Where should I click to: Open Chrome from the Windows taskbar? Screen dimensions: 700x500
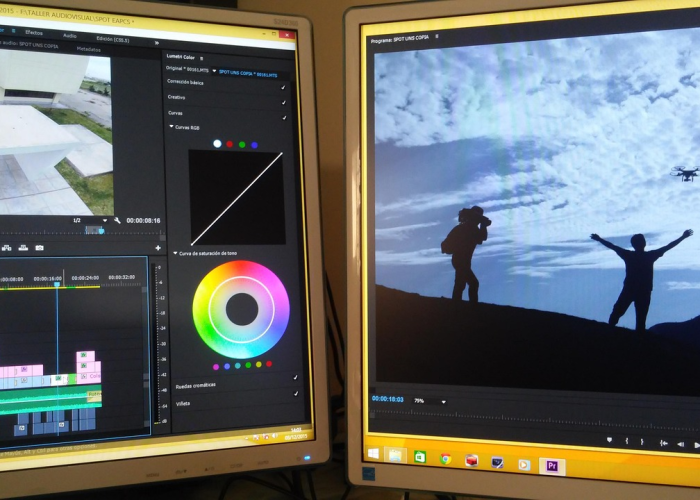(x=446, y=459)
